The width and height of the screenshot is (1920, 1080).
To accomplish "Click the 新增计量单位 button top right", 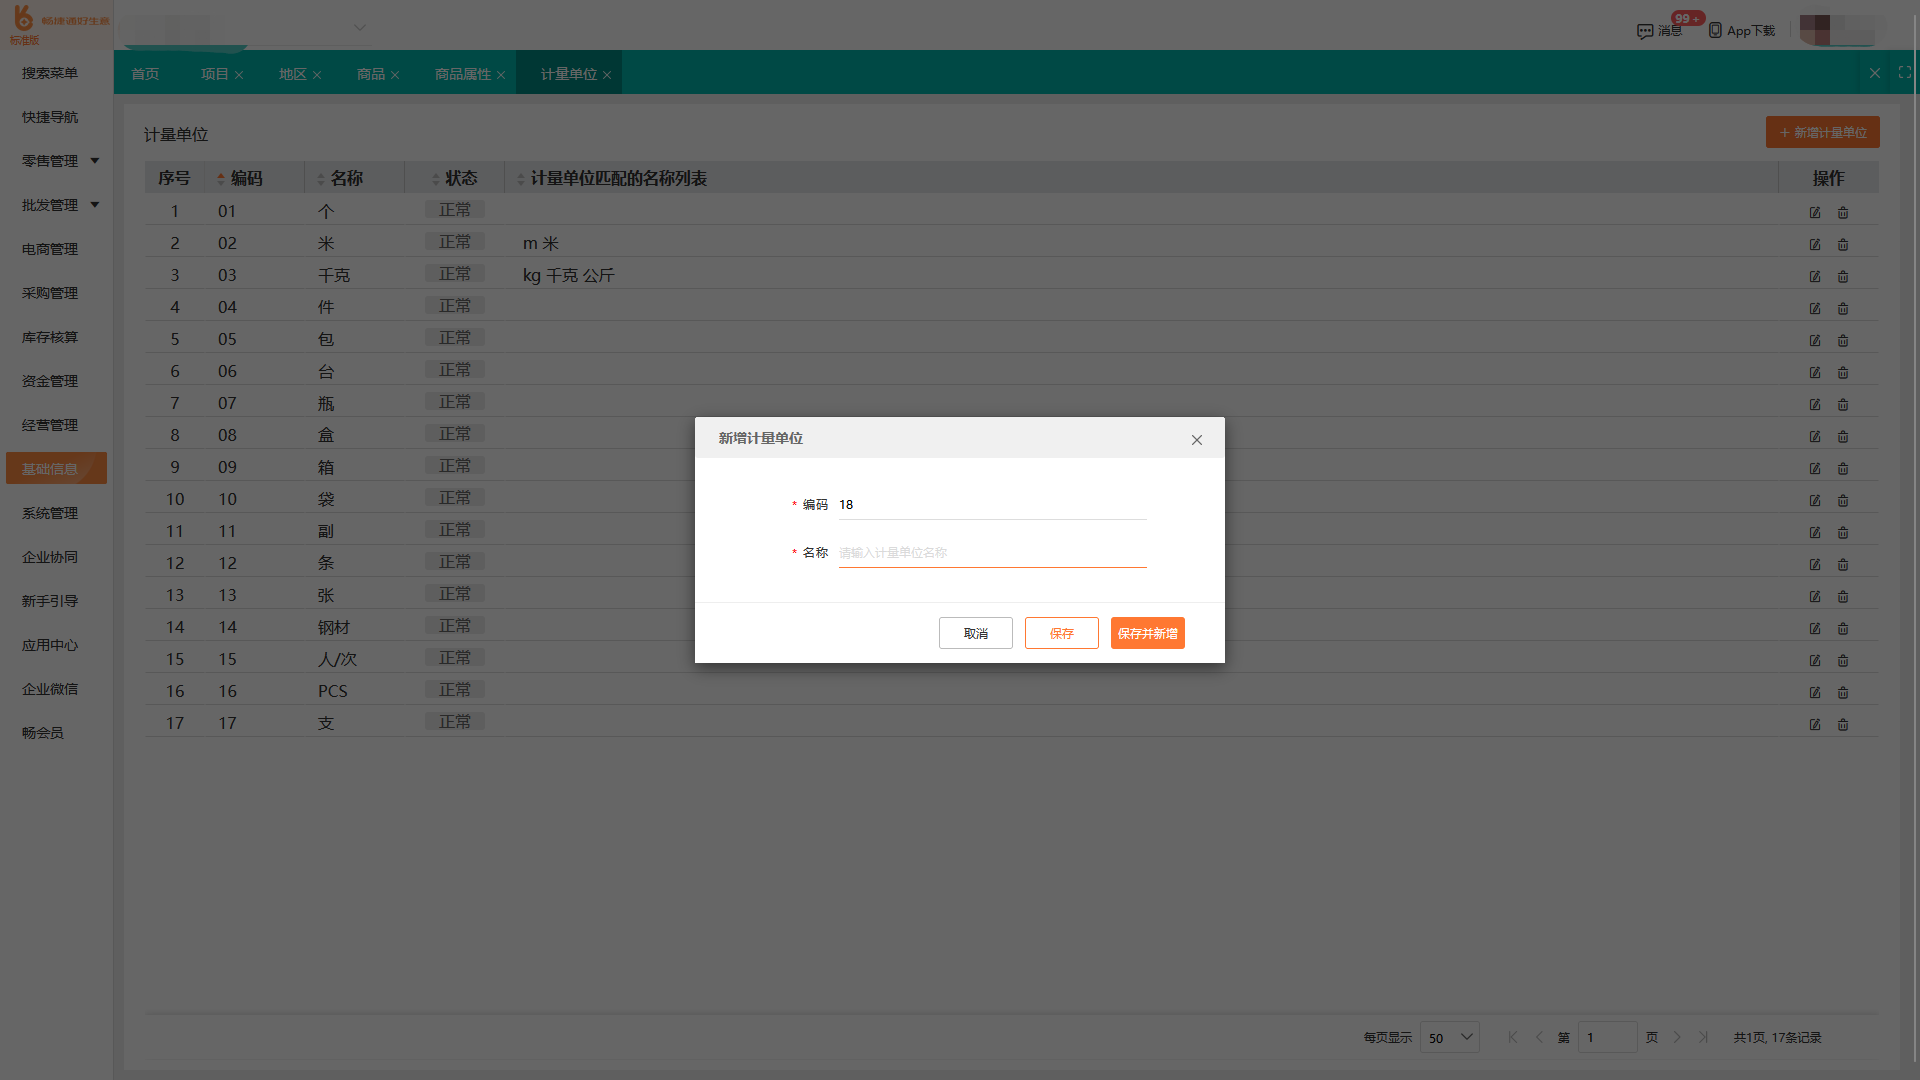I will coord(1822,132).
